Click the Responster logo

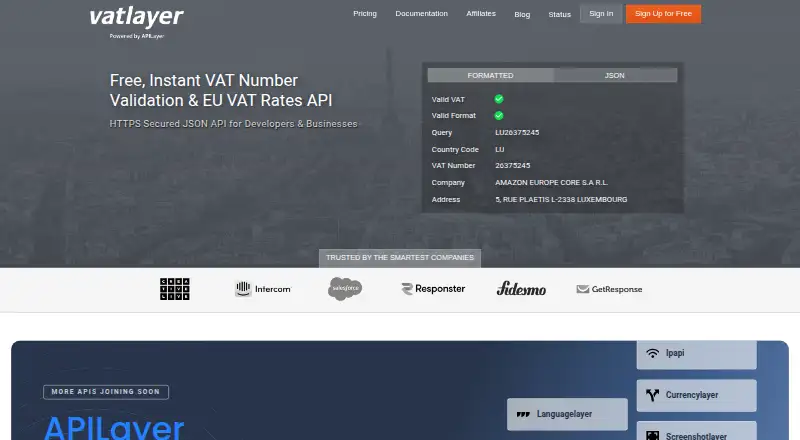(x=433, y=289)
